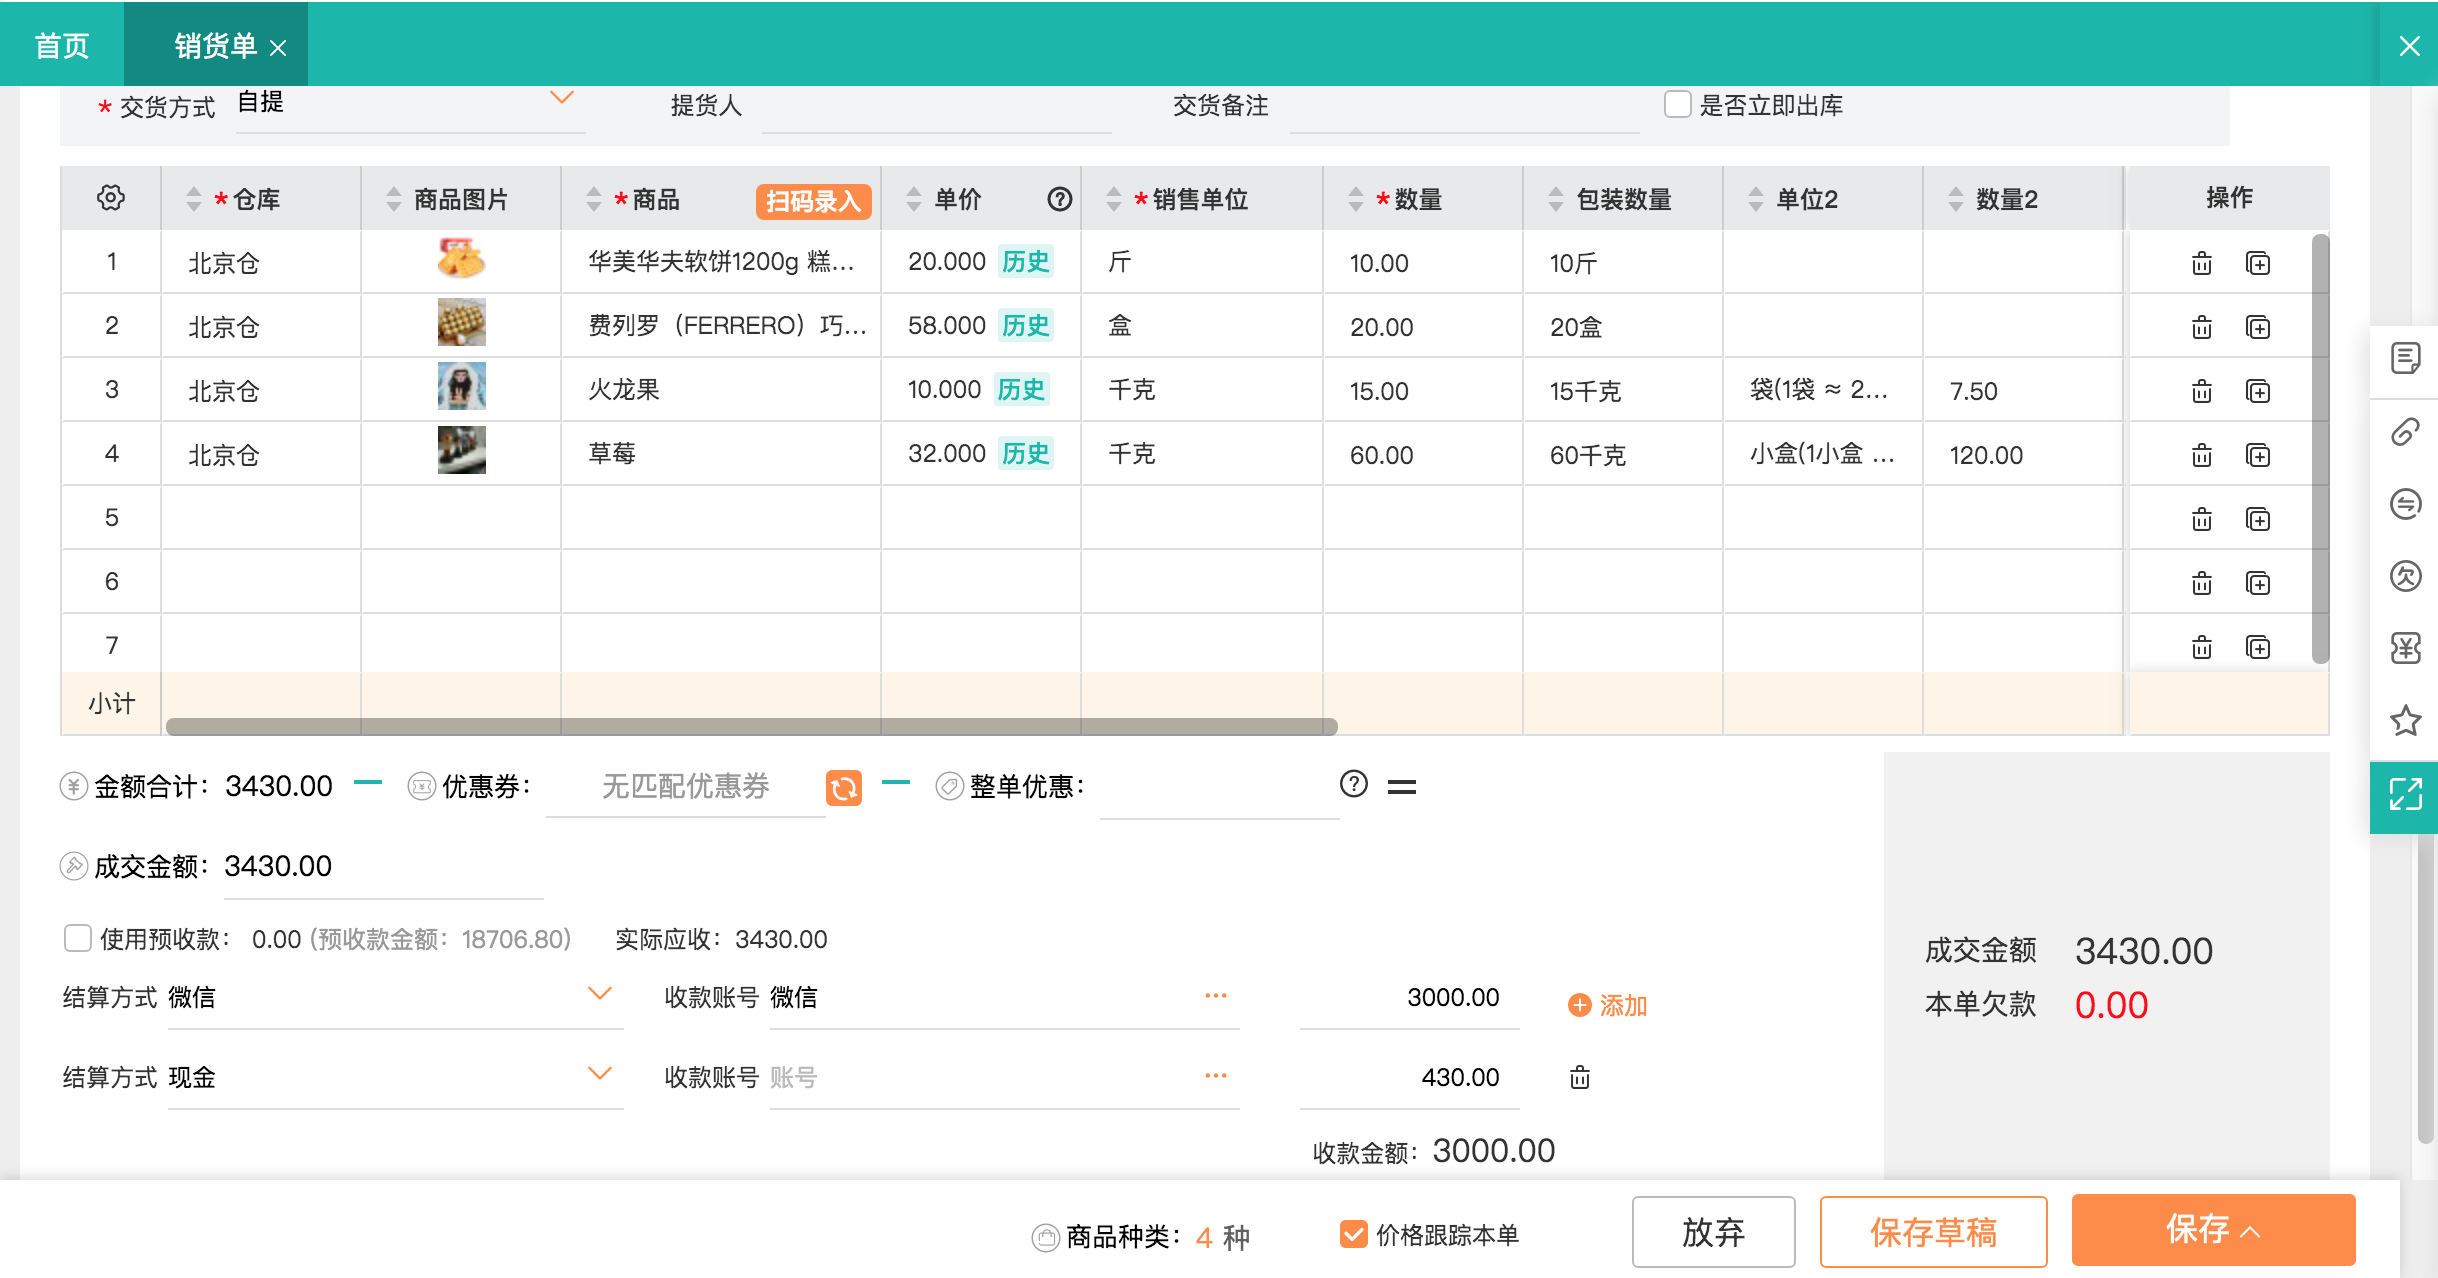2438x1278 pixels.
Task: Click the history price icon for row 1
Action: (x=1027, y=261)
